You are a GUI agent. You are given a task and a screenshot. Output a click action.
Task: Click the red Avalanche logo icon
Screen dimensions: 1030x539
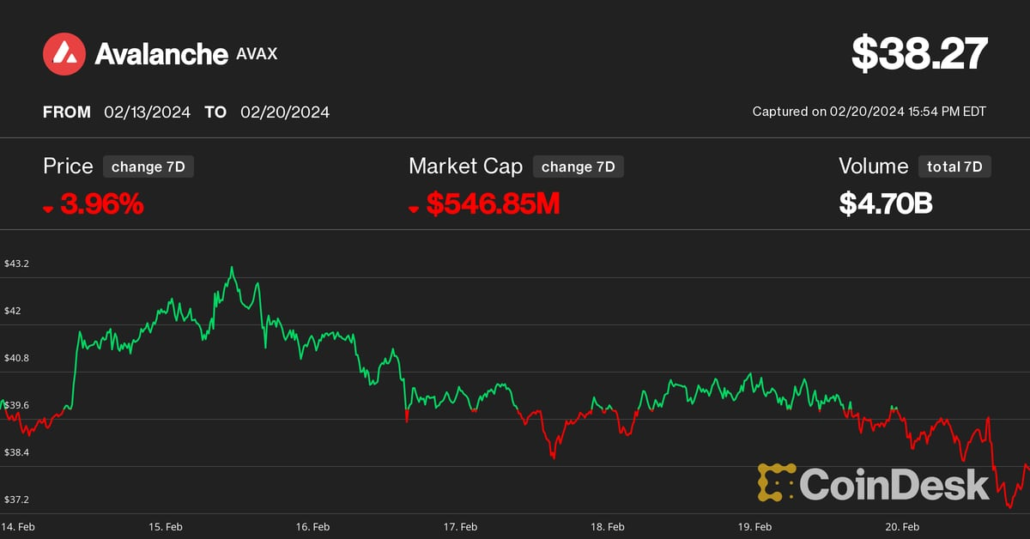[x=64, y=54]
